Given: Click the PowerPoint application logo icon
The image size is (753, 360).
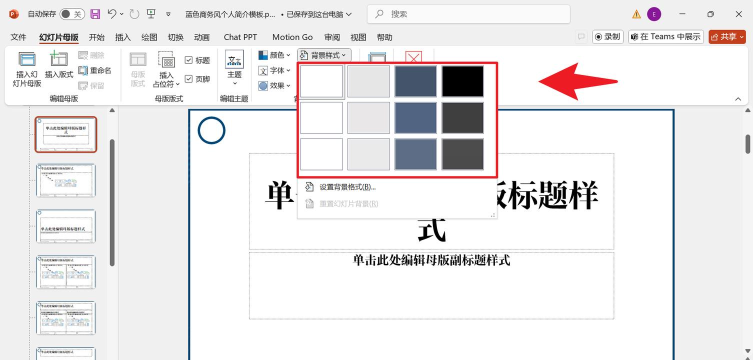Looking at the screenshot, I should point(13,14).
